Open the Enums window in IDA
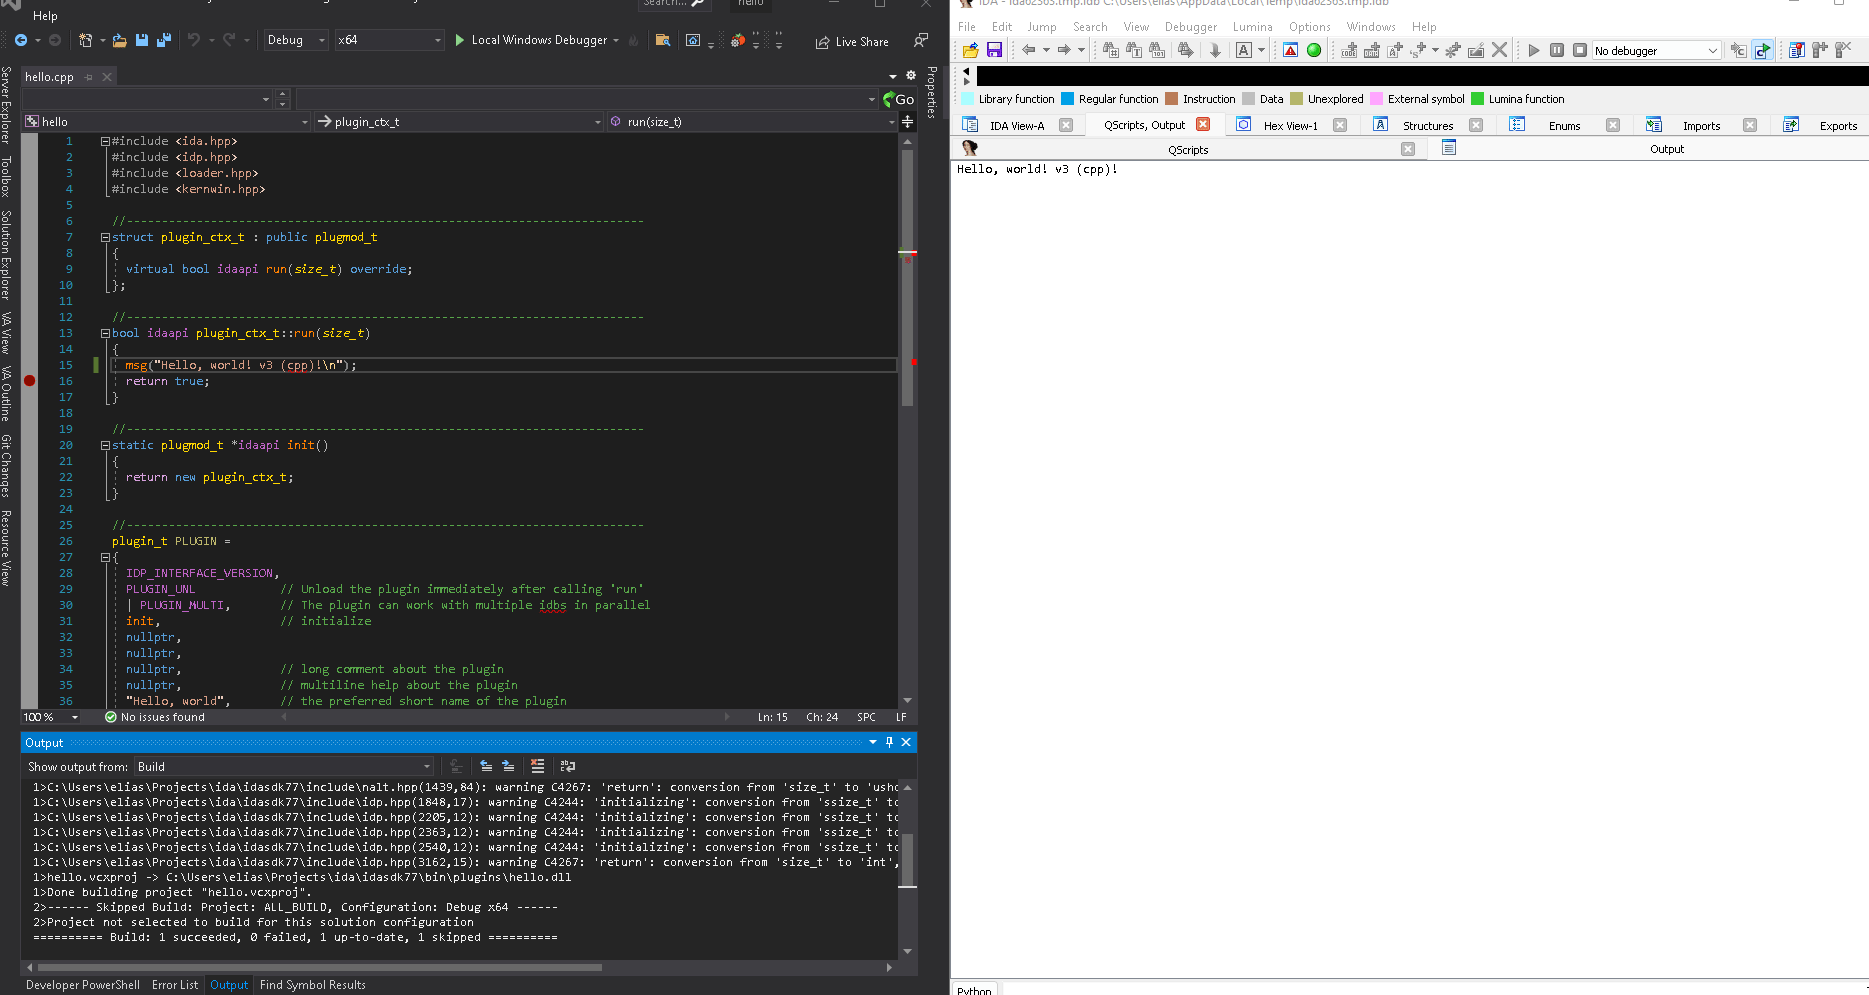 click(1564, 124)
